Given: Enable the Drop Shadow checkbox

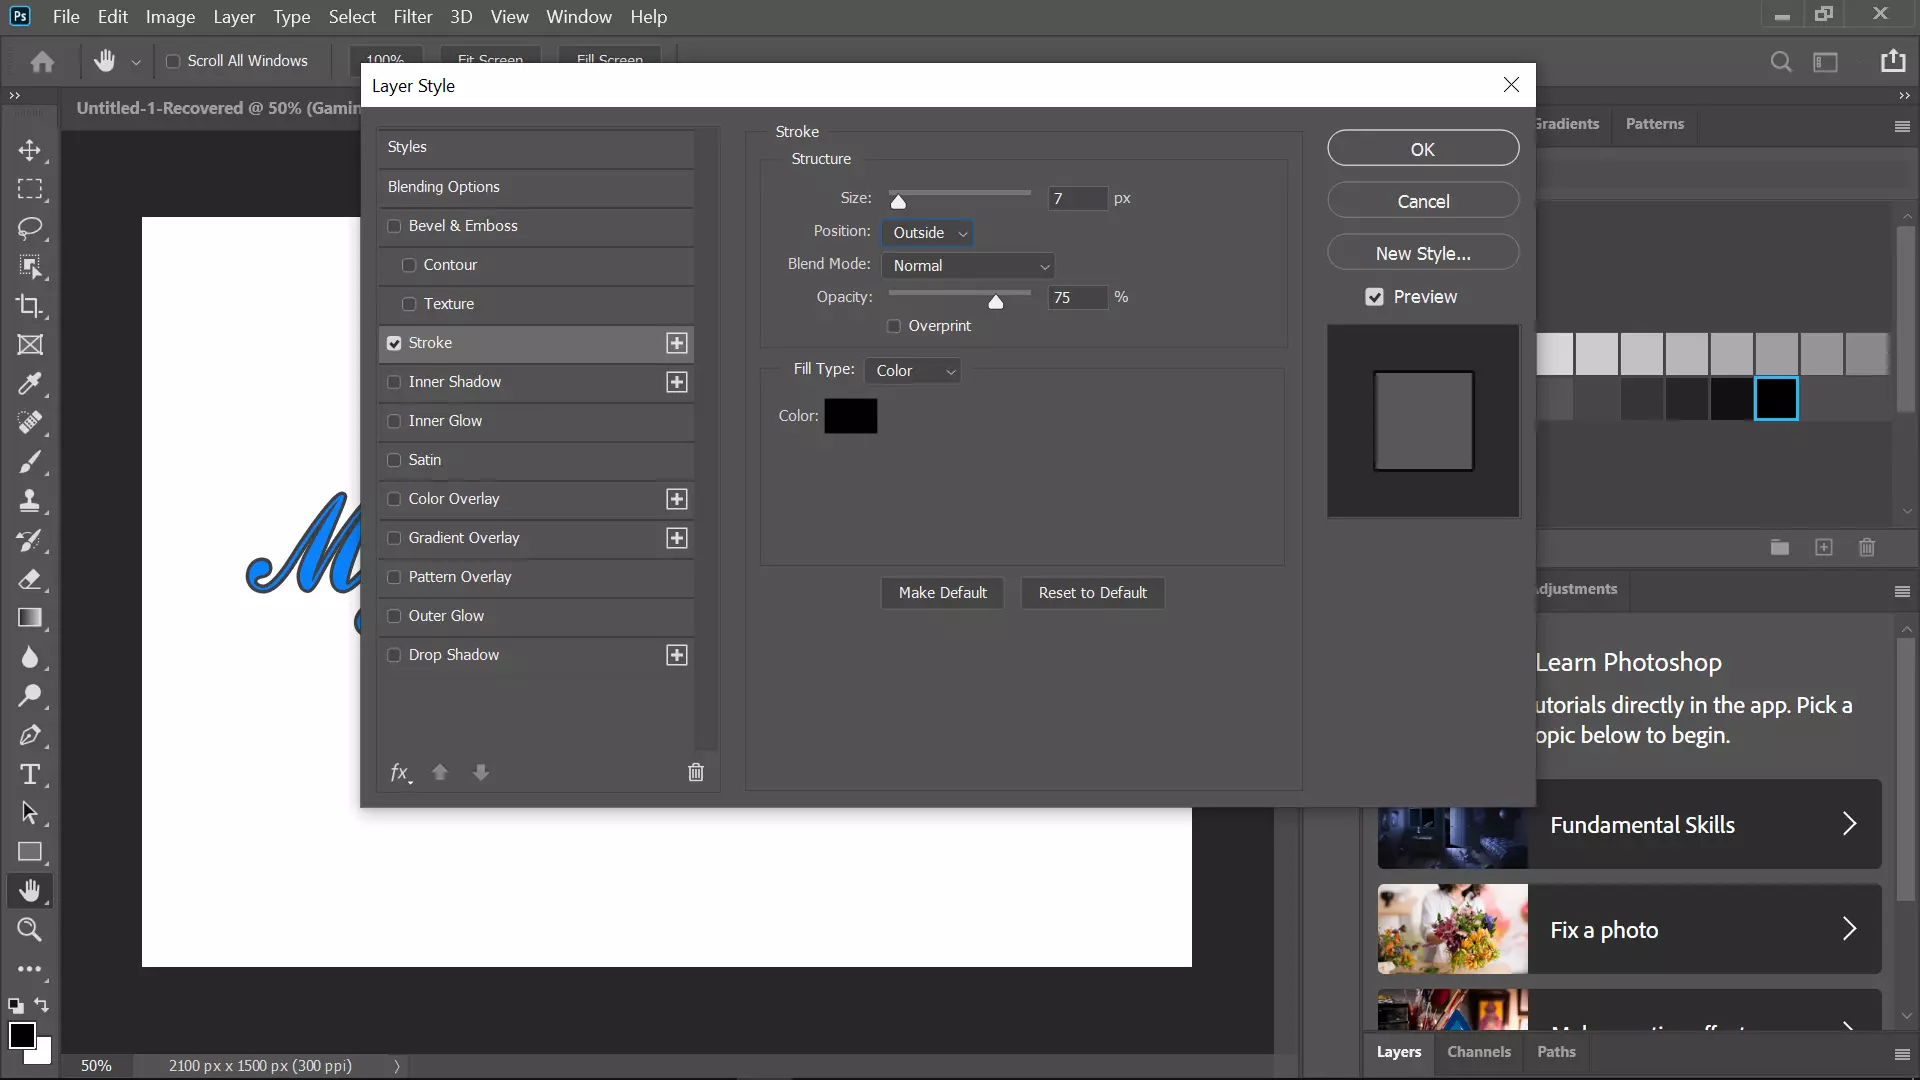Looking at the screenshot, I should [x=394, y=654].
